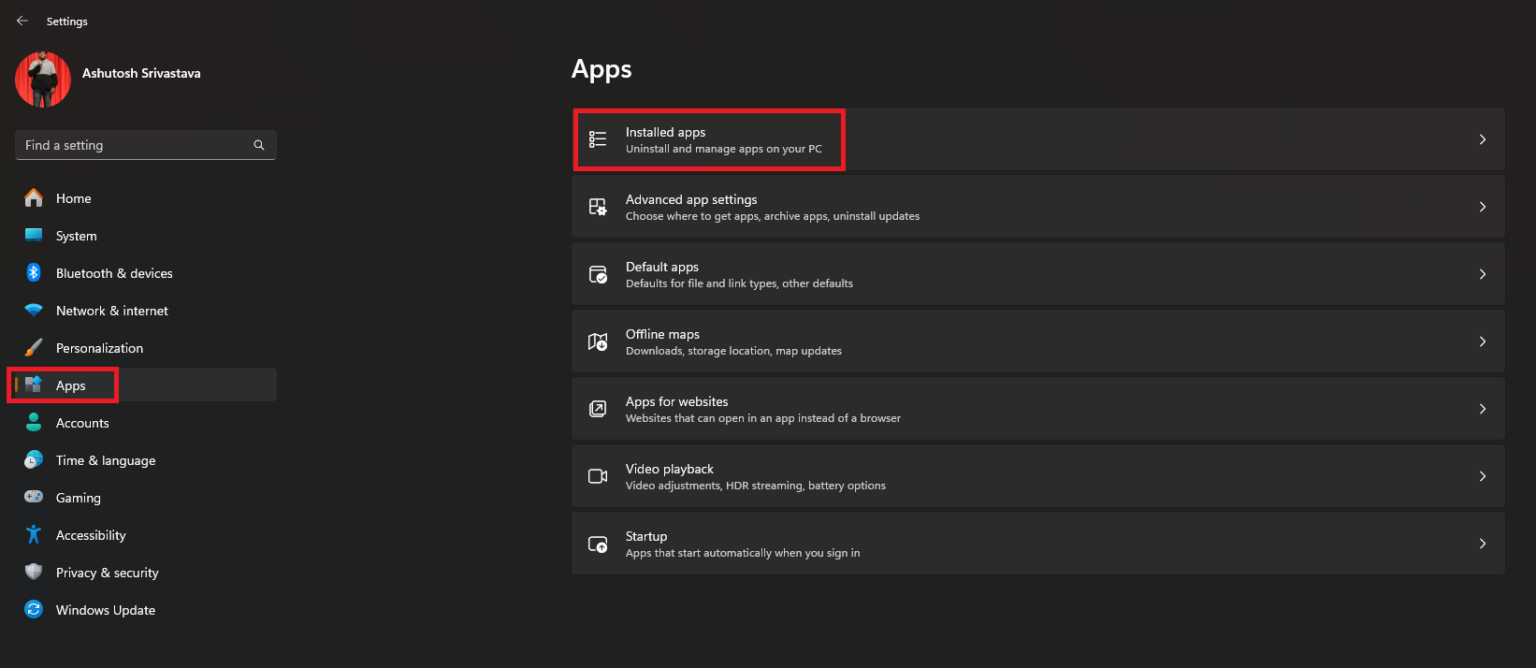1536x668 pixels.
Task: Click the Installed apps list icon
Action: click(598, 139)
